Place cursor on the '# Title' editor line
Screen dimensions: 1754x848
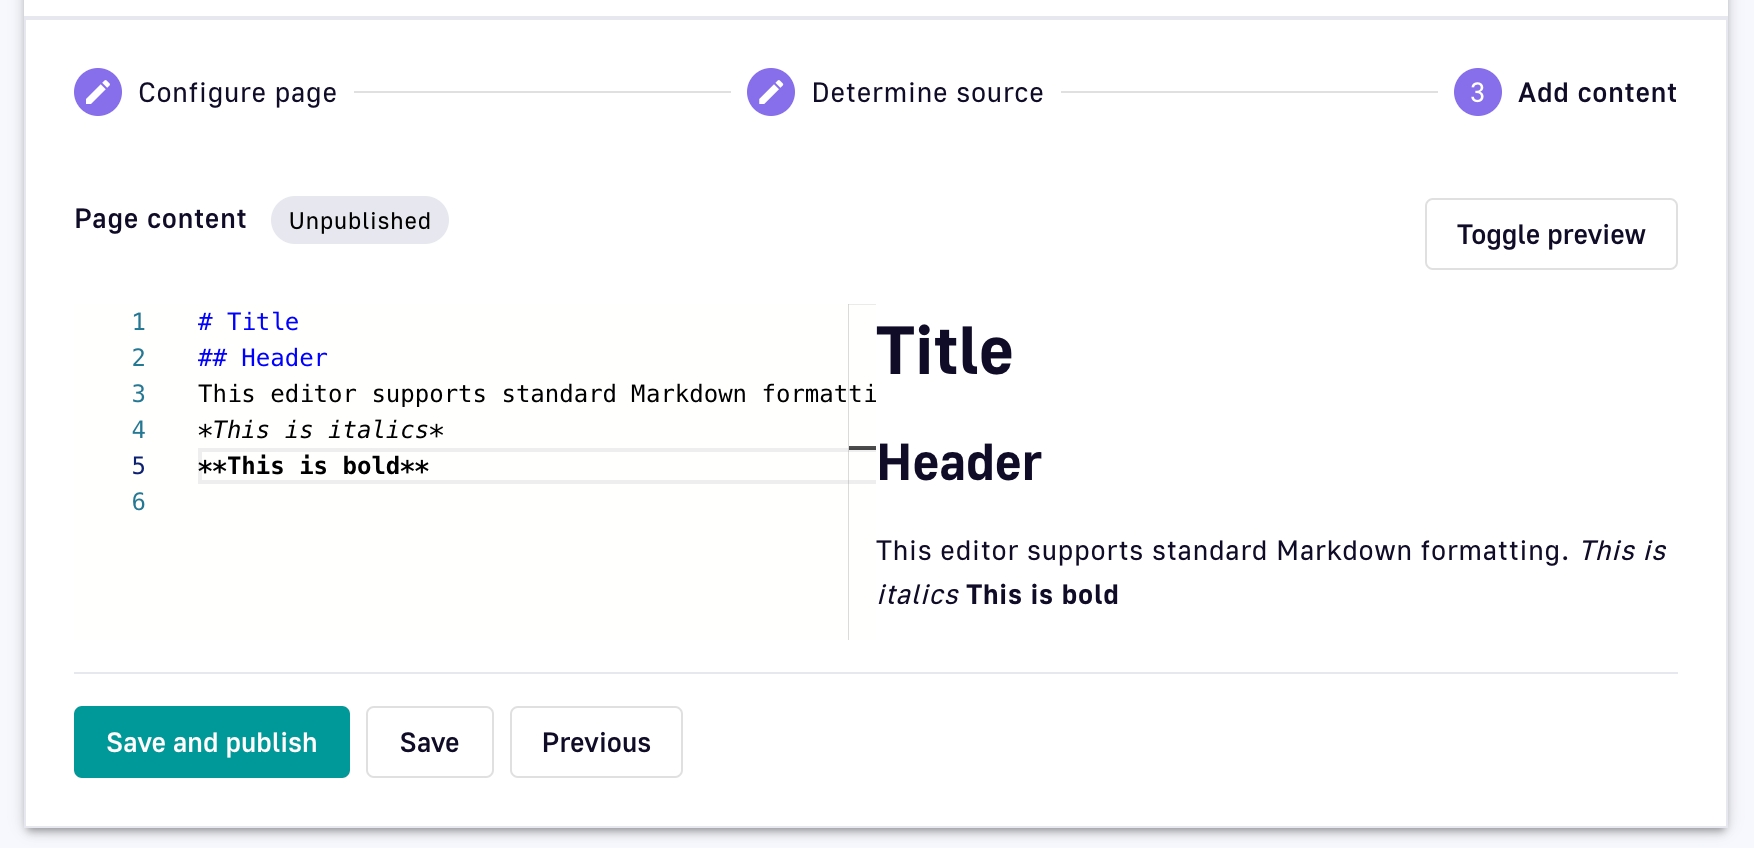point(248,322)
